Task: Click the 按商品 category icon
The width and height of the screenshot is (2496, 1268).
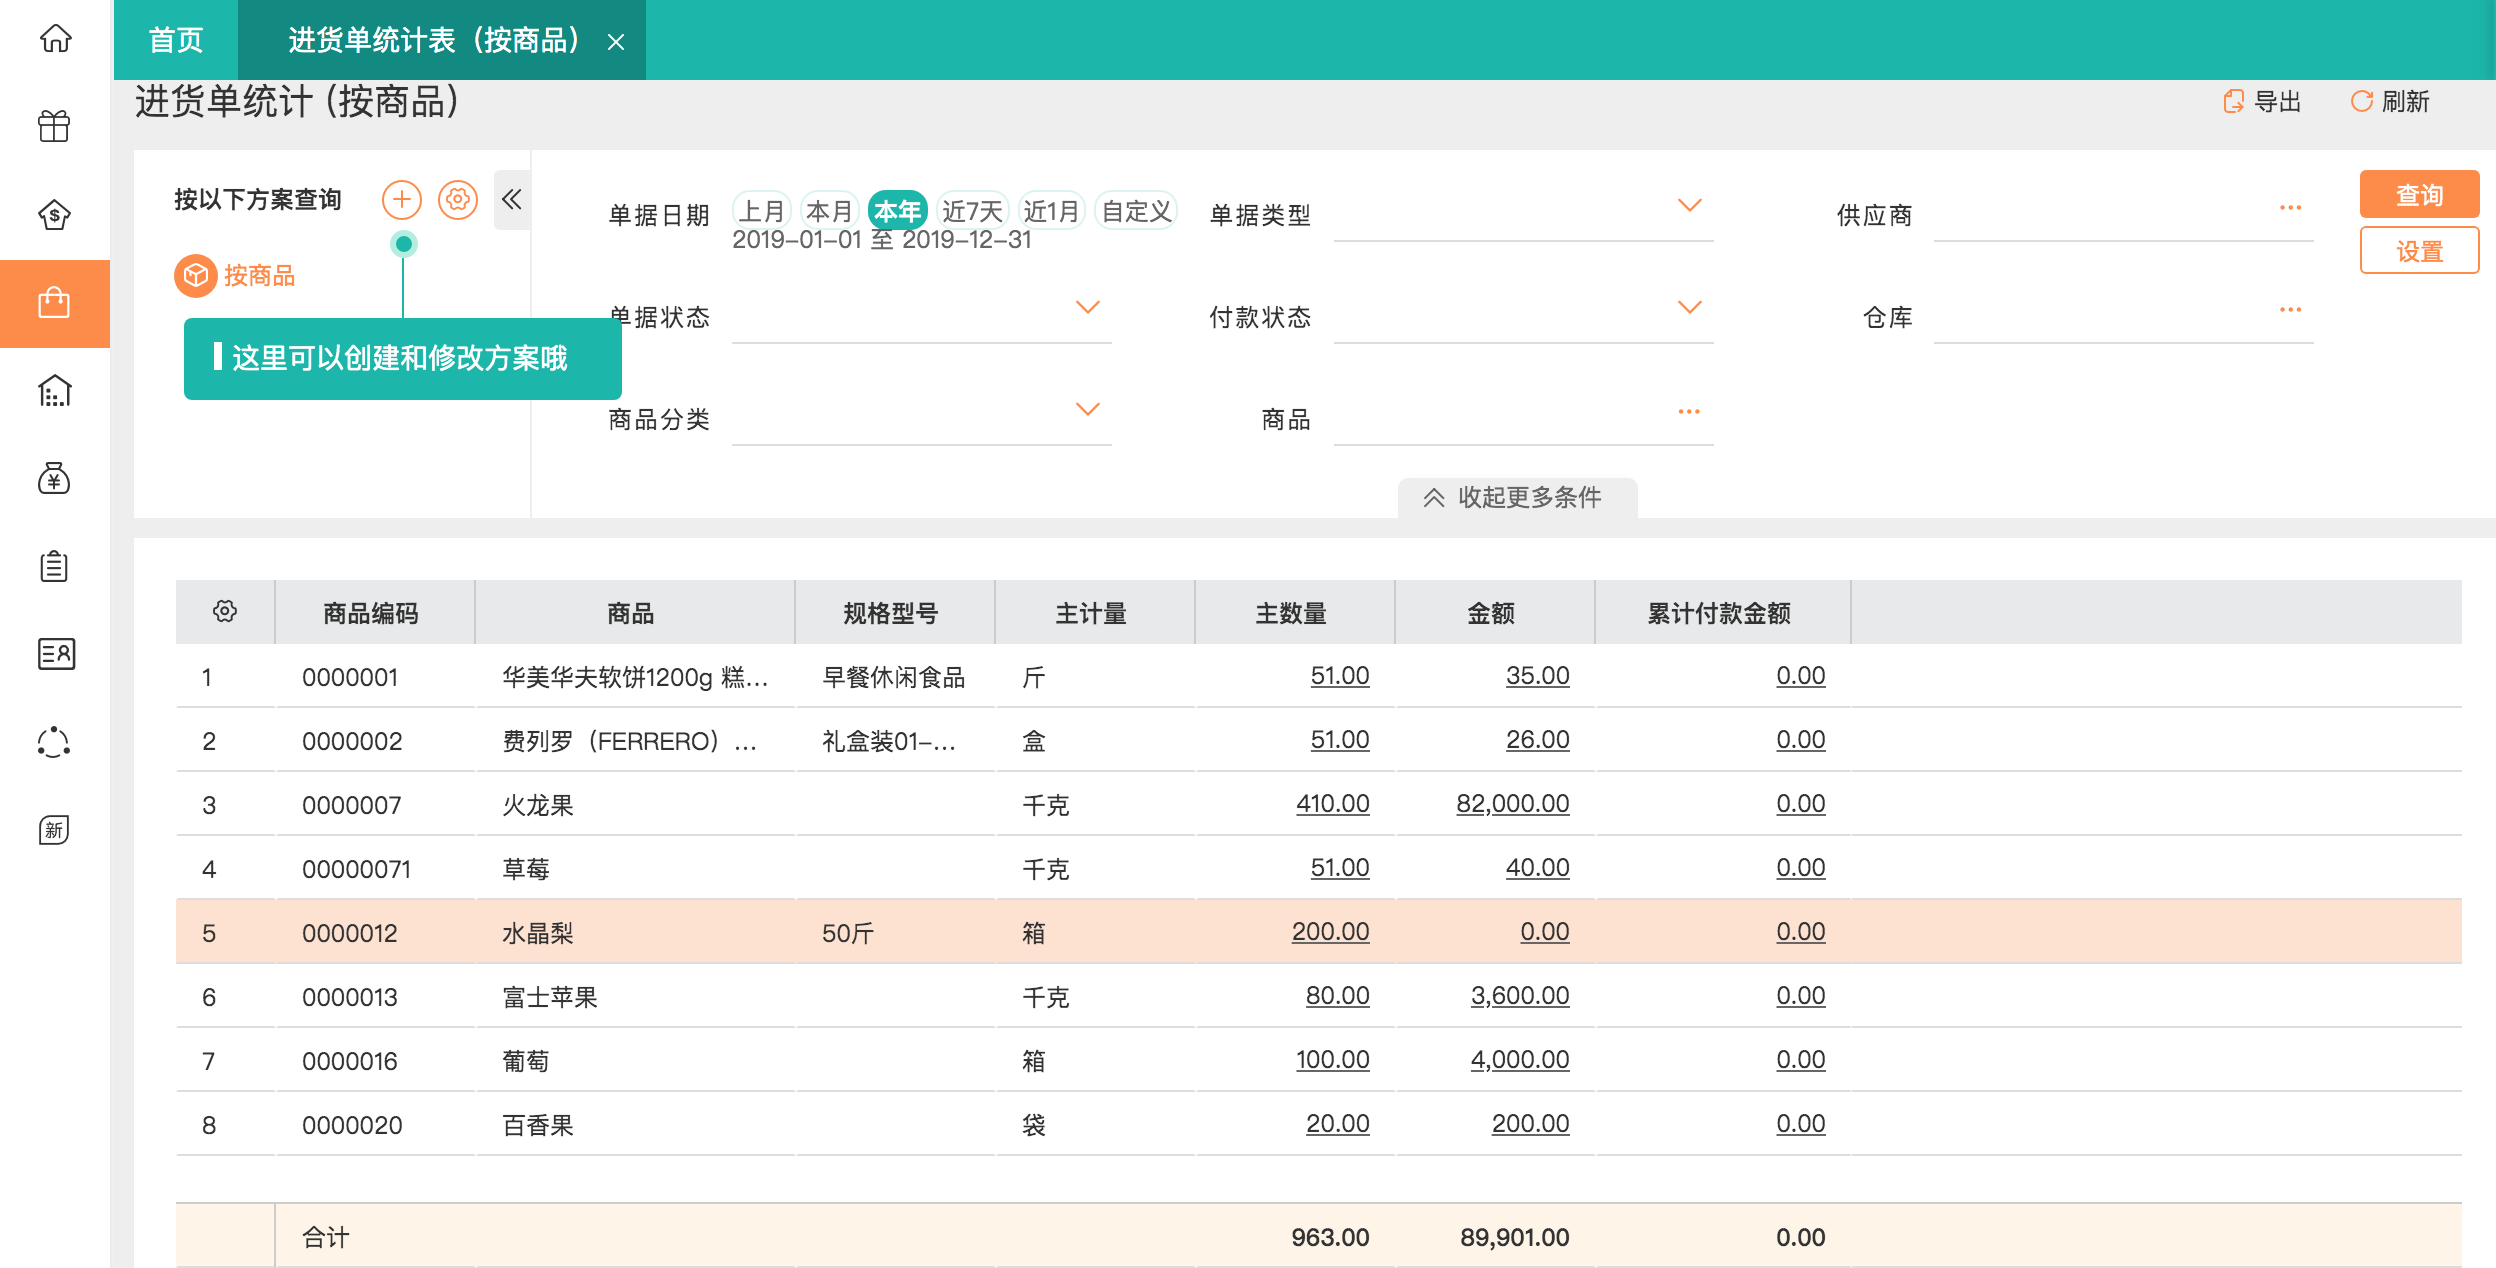Action: (189, 275)
